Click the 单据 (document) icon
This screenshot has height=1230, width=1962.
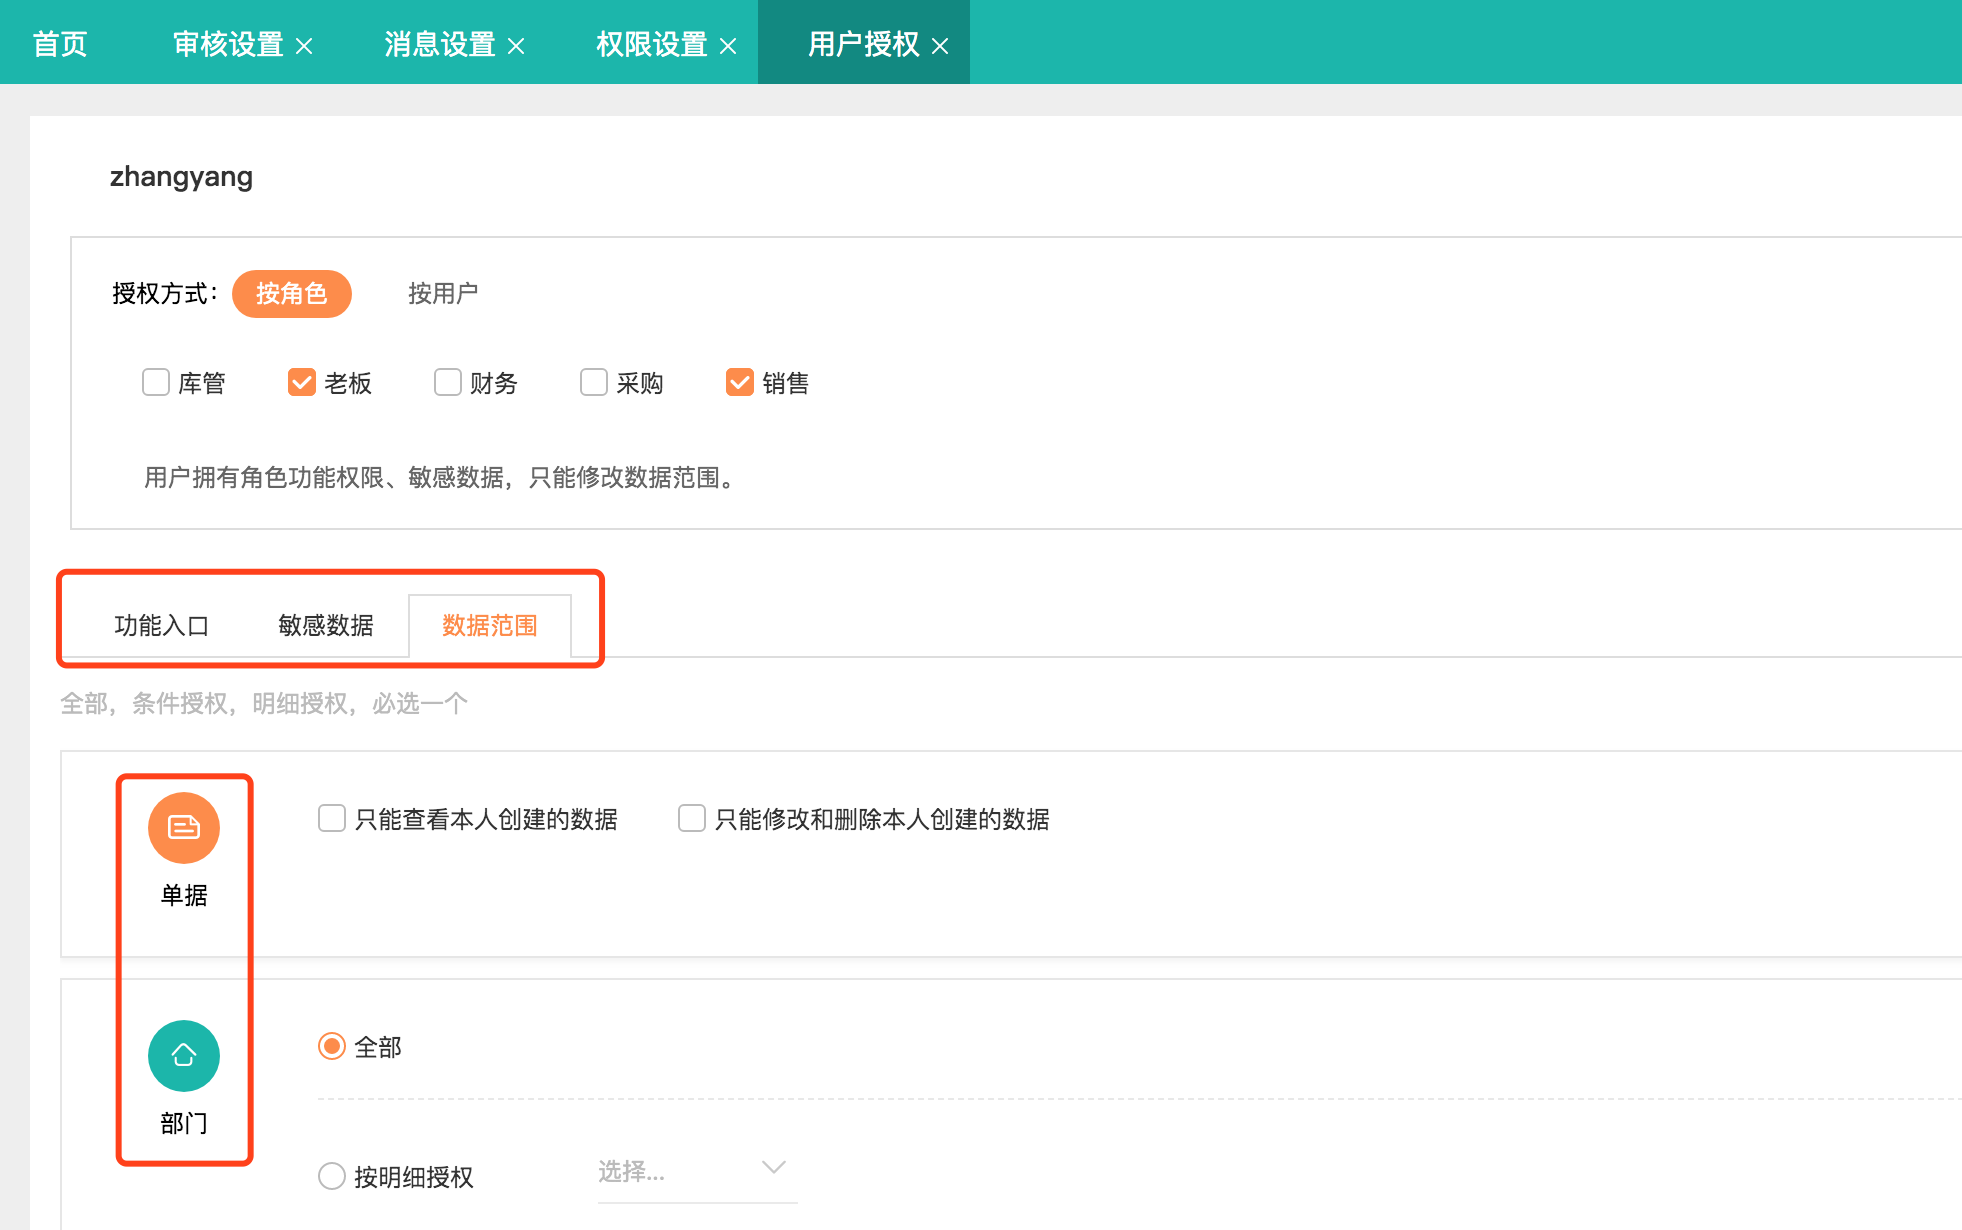(184, 825)
